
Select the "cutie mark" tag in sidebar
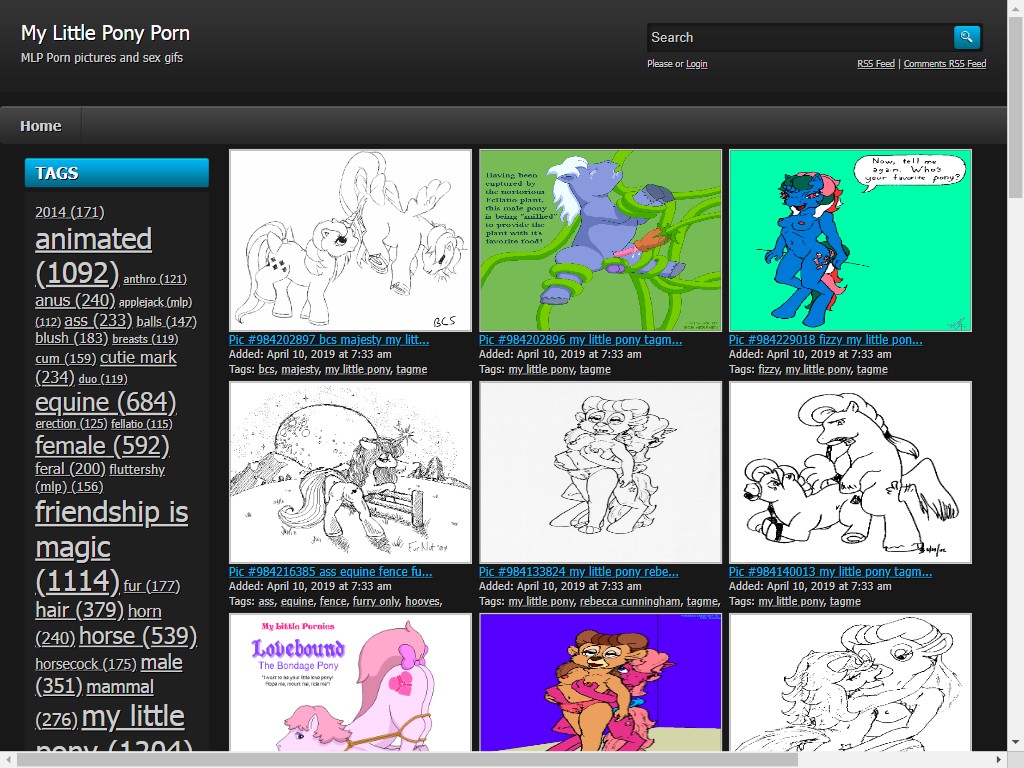138,358
